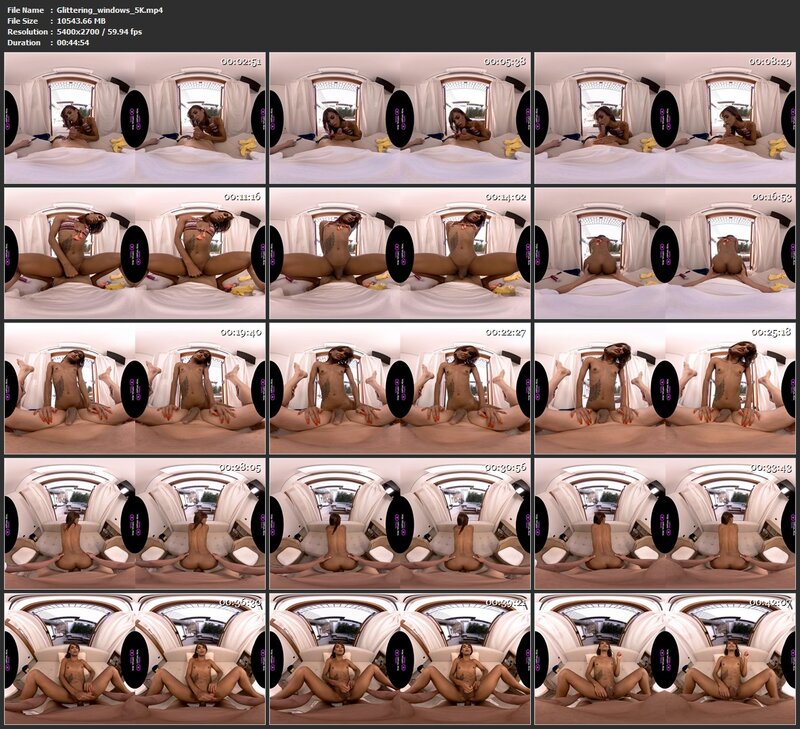Select the Duration value 00:44:54

pos(76,42)
